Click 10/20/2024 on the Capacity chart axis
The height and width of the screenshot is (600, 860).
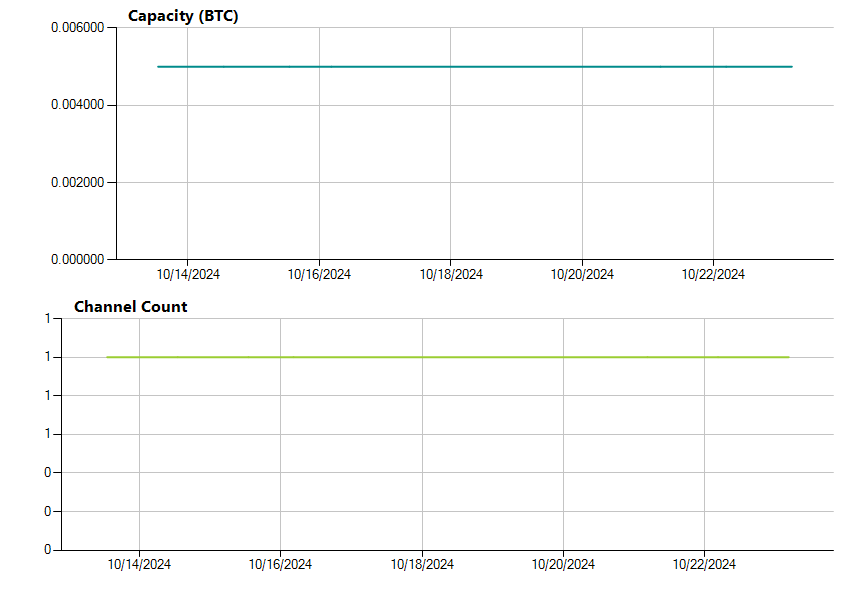(x=582, y=275)
